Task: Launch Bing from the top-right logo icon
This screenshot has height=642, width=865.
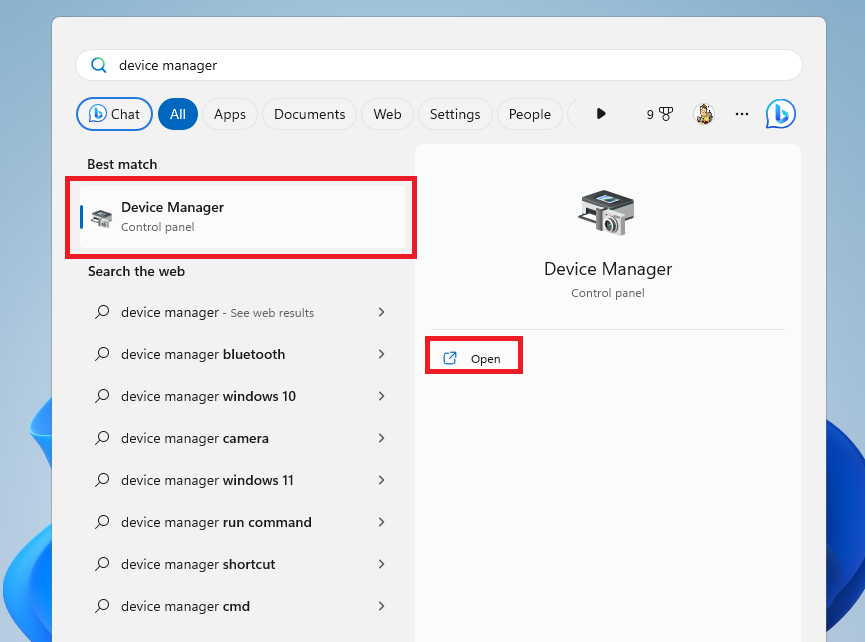Action: click(781, 114)
